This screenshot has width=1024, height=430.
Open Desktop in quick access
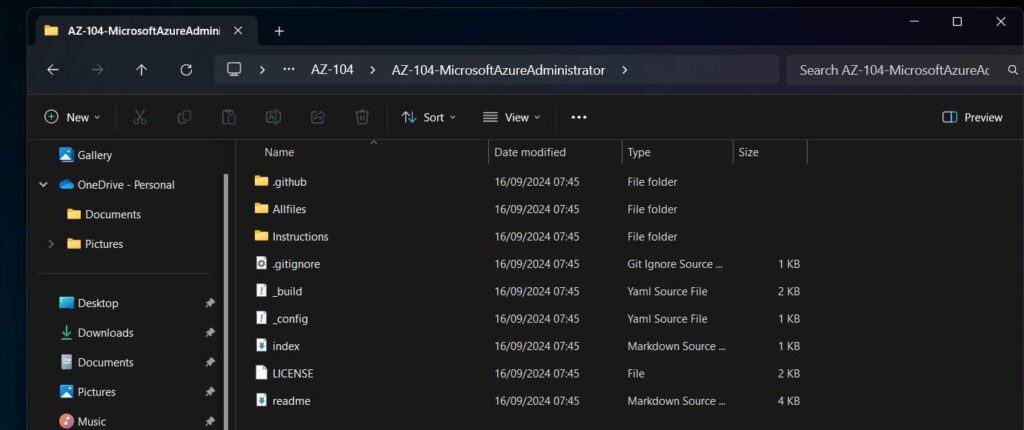coord(98,303)
